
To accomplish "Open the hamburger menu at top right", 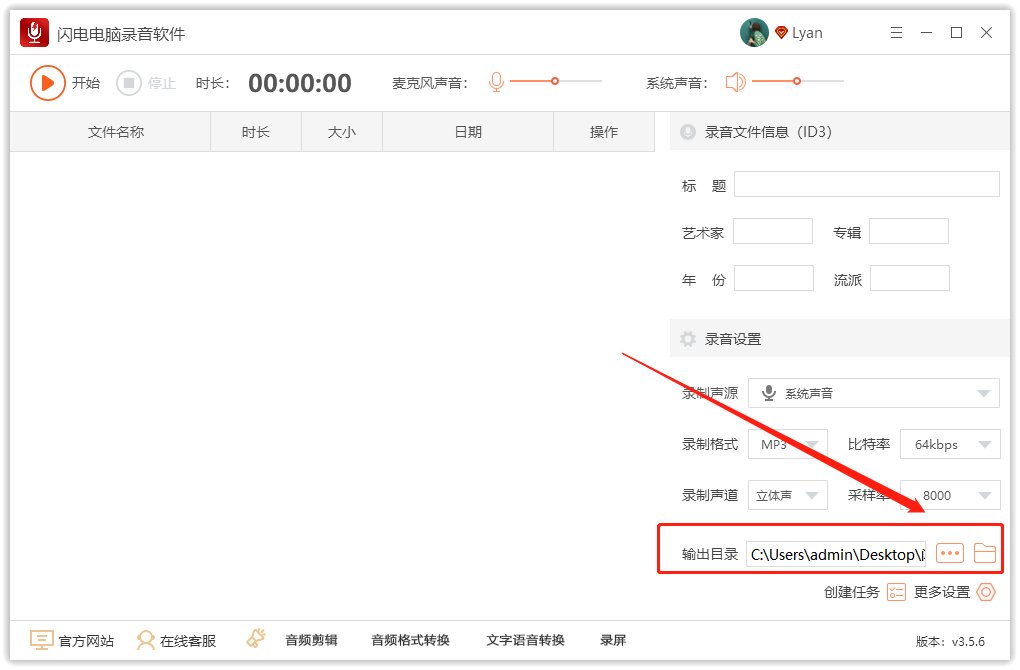I will 896,31.
